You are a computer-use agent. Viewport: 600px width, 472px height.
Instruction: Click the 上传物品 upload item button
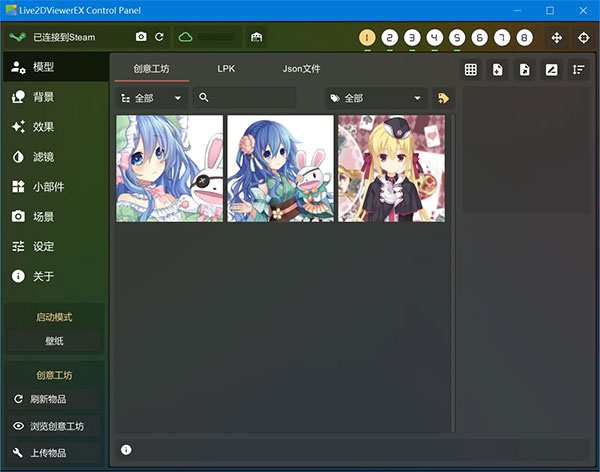pyautogui.click(x=54, y=453)
